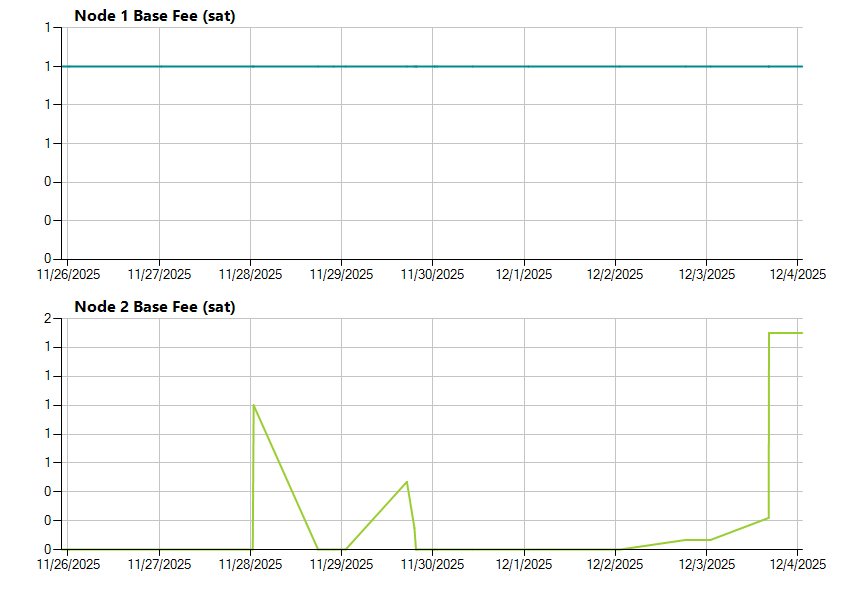Click the Node 2 spike peak at 11/28/2025
This screenshot has height=600, width=860.
tap(254, 405)
